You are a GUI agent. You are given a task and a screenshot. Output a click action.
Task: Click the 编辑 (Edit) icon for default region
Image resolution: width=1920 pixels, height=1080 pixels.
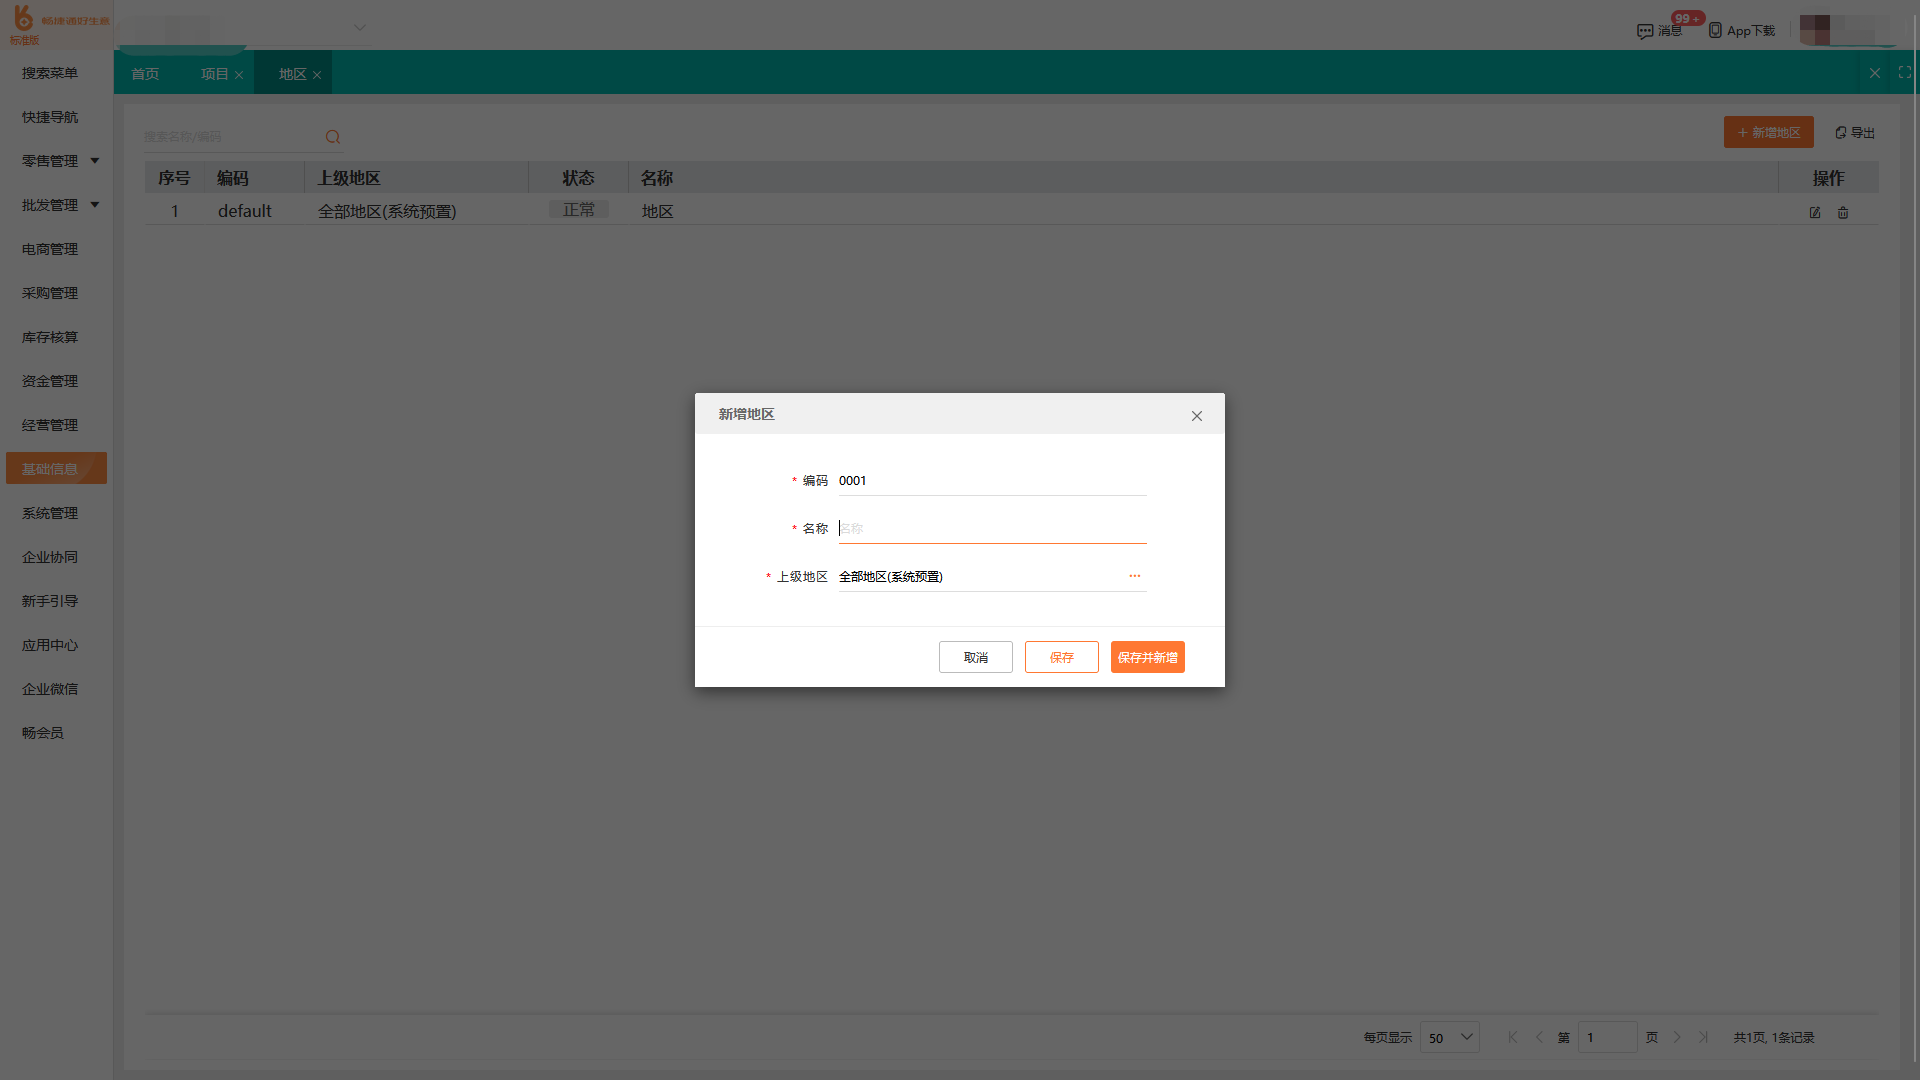(x=1815, y=212)
